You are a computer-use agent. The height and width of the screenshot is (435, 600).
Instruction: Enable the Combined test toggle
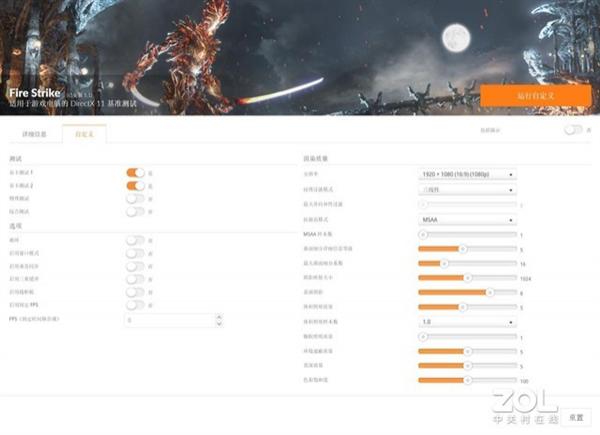point(135,211)
